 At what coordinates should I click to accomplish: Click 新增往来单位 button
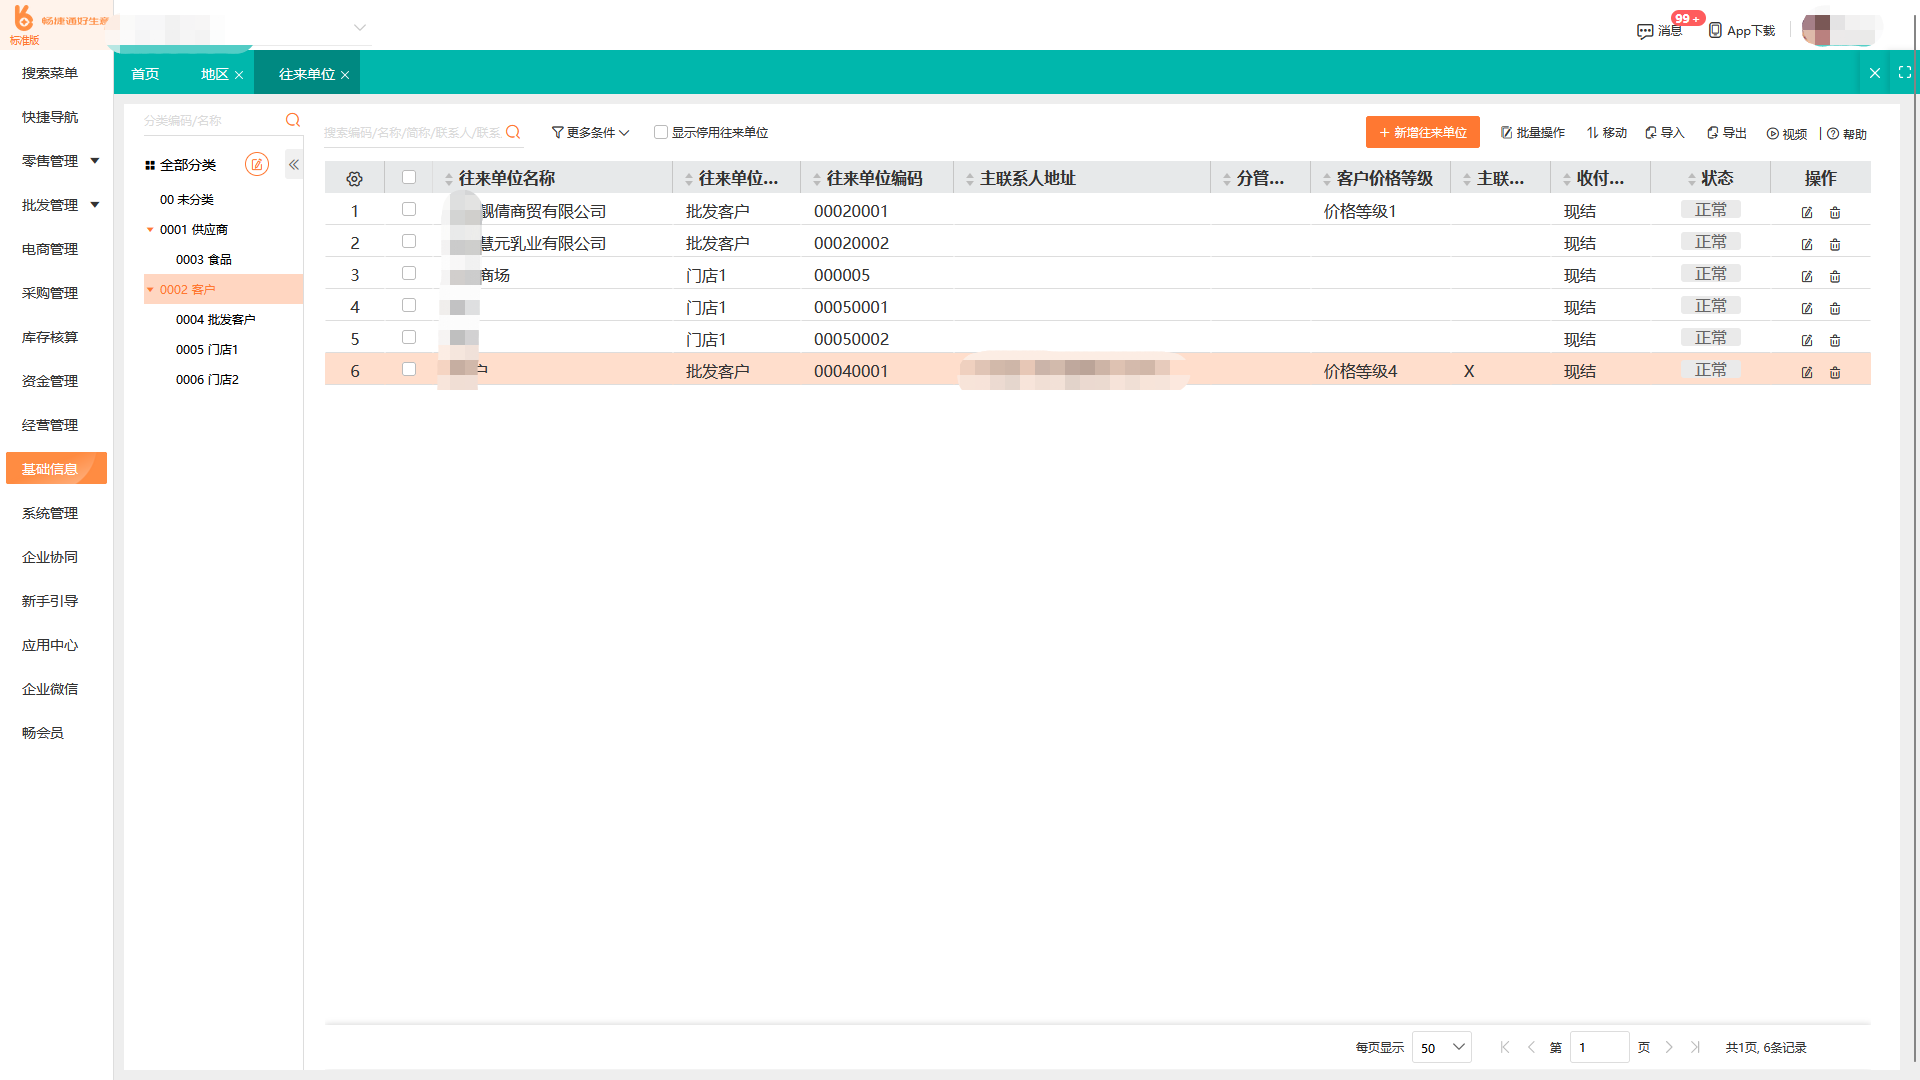1425,131
